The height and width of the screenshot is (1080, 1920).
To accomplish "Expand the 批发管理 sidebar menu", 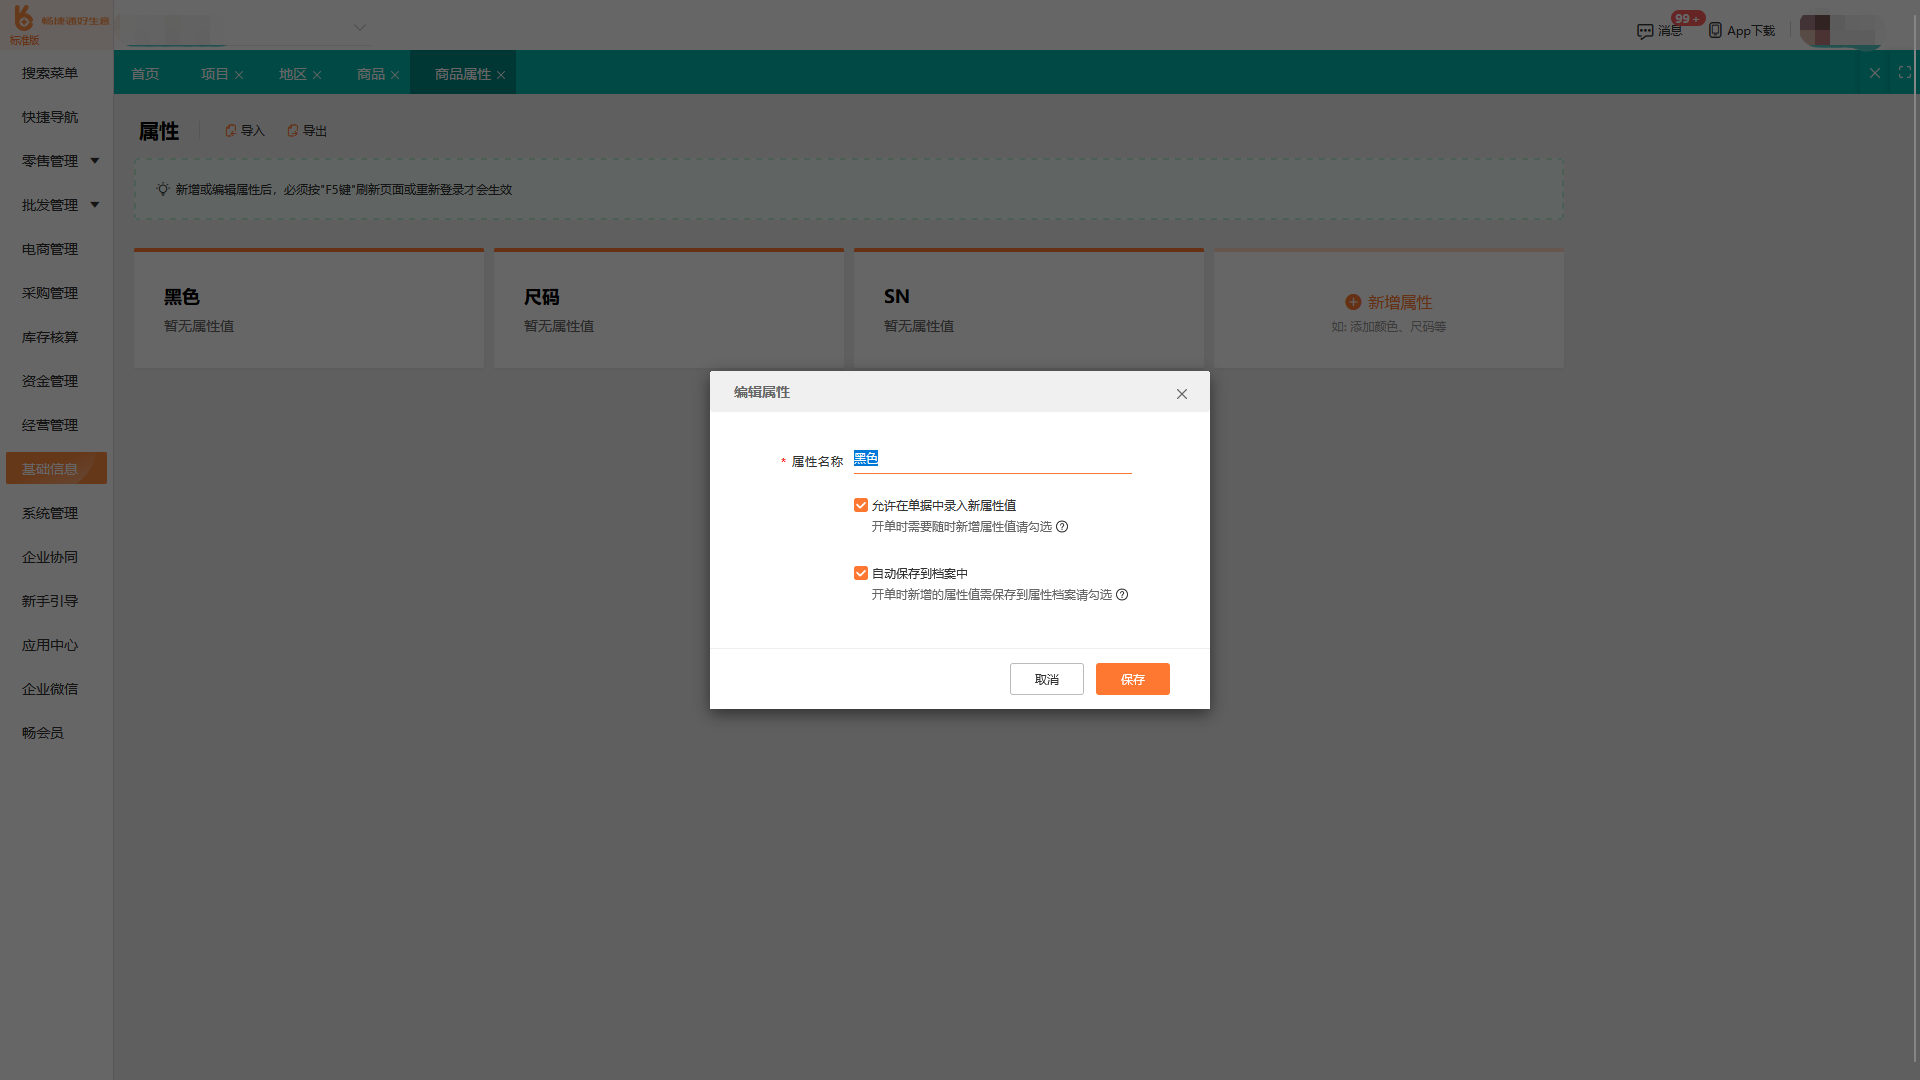I will (x=57, y=204).
